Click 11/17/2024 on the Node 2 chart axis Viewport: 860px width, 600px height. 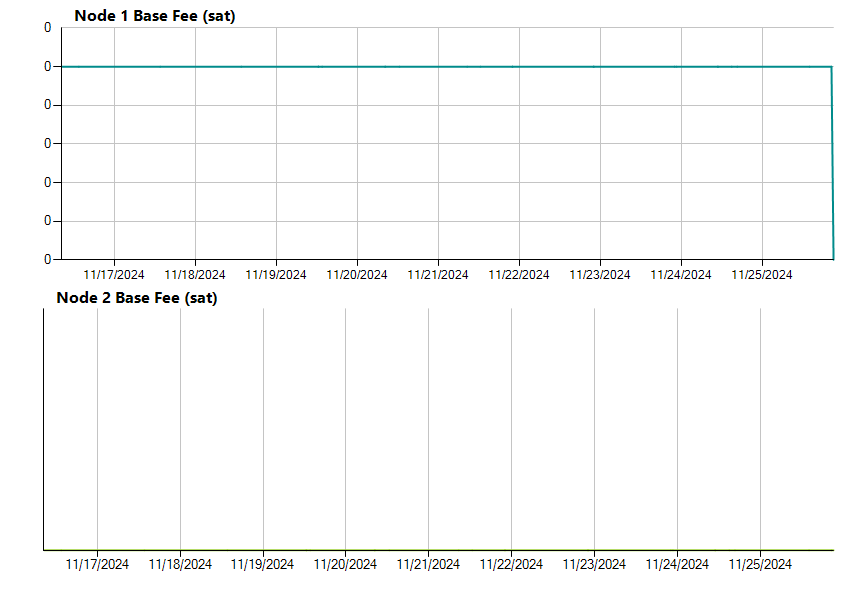97,564
